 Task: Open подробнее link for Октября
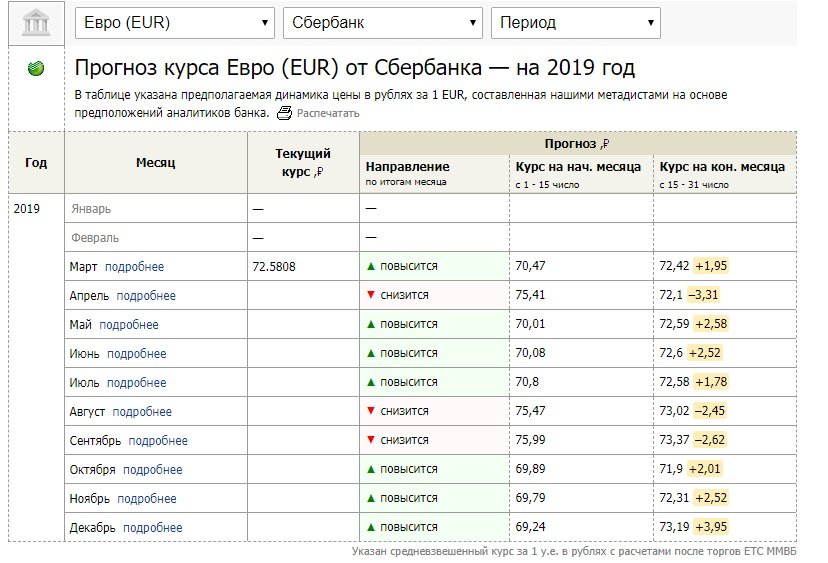[x=153, y=470]
